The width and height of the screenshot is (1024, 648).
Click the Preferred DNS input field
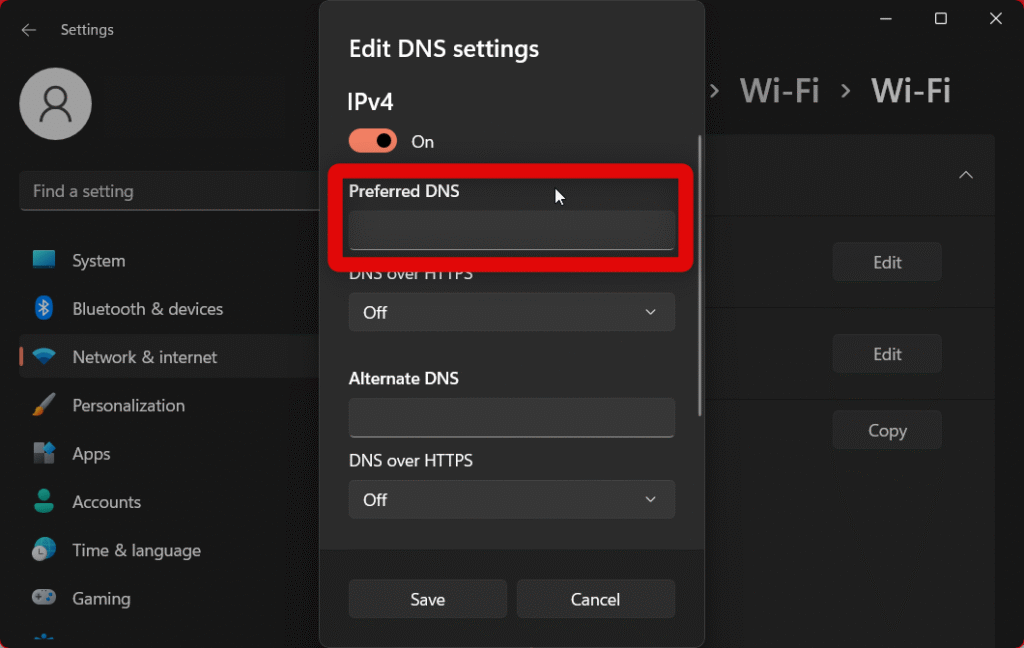tap(511, 230)
